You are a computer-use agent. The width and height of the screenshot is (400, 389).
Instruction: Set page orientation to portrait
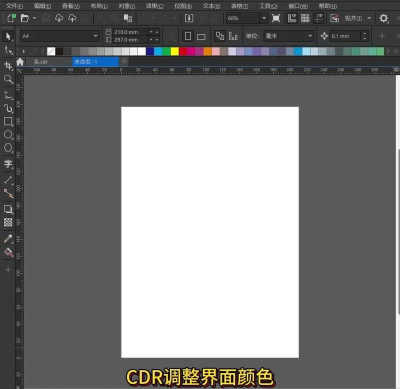tap(188, 36)
